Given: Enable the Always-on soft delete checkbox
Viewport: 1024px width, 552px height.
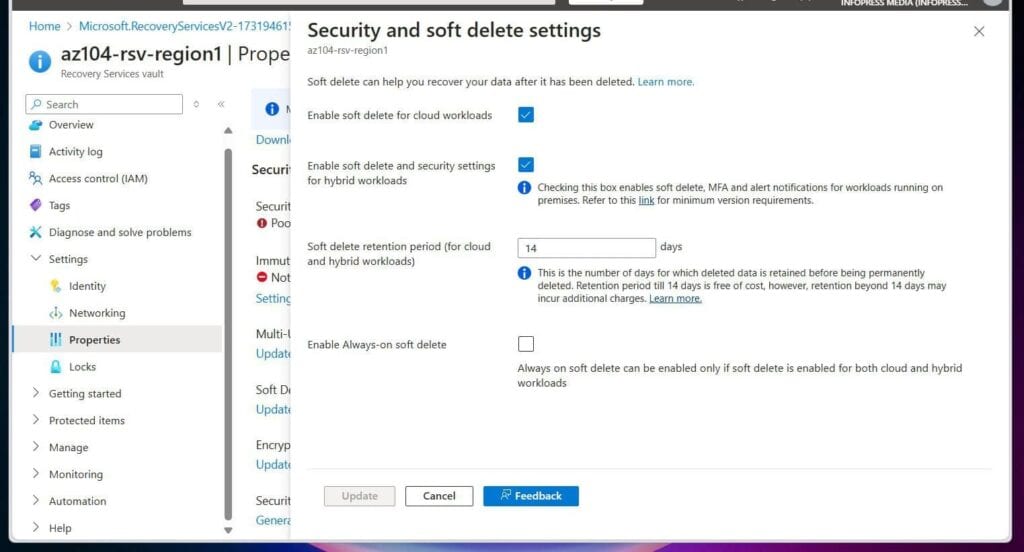Looking at the screenshot, I should coord(526,344).
